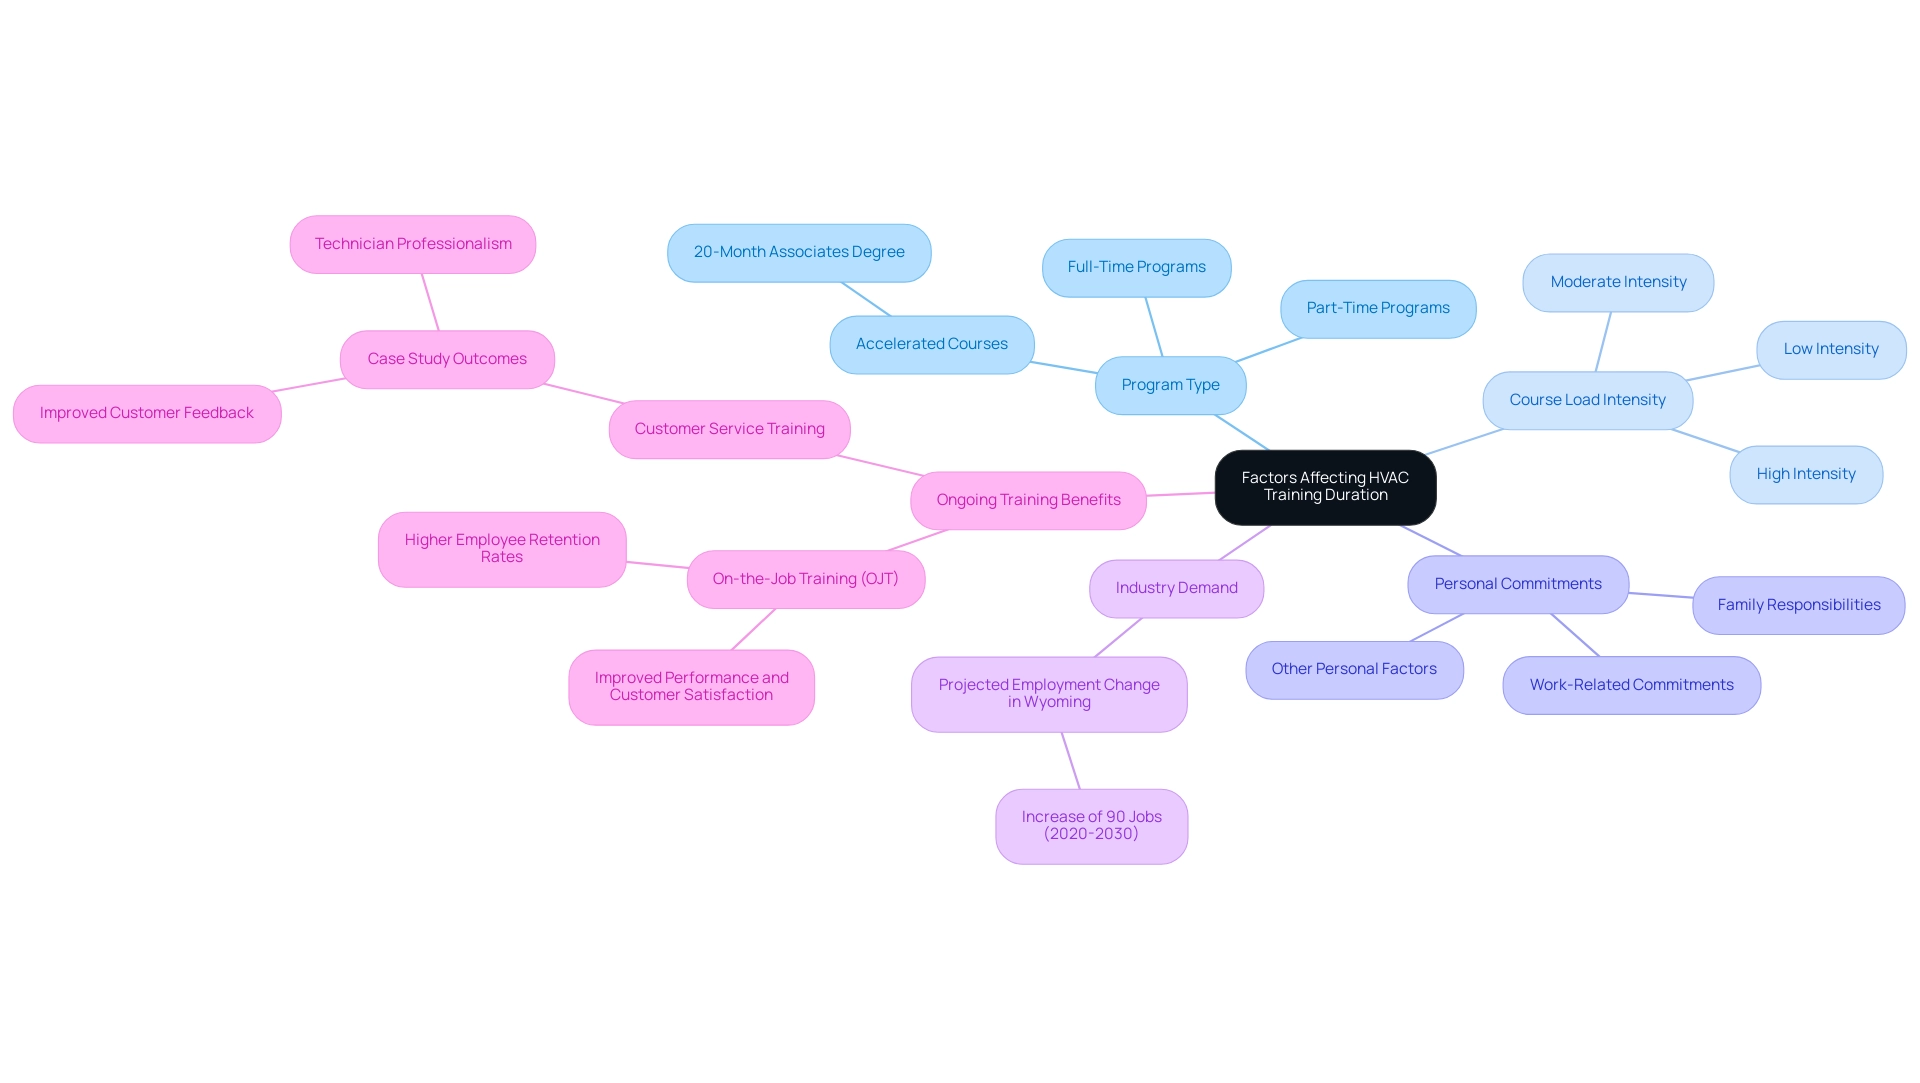Select 'Low Intensity' menu option
1920x1083 pixels.
(1833, 348)
